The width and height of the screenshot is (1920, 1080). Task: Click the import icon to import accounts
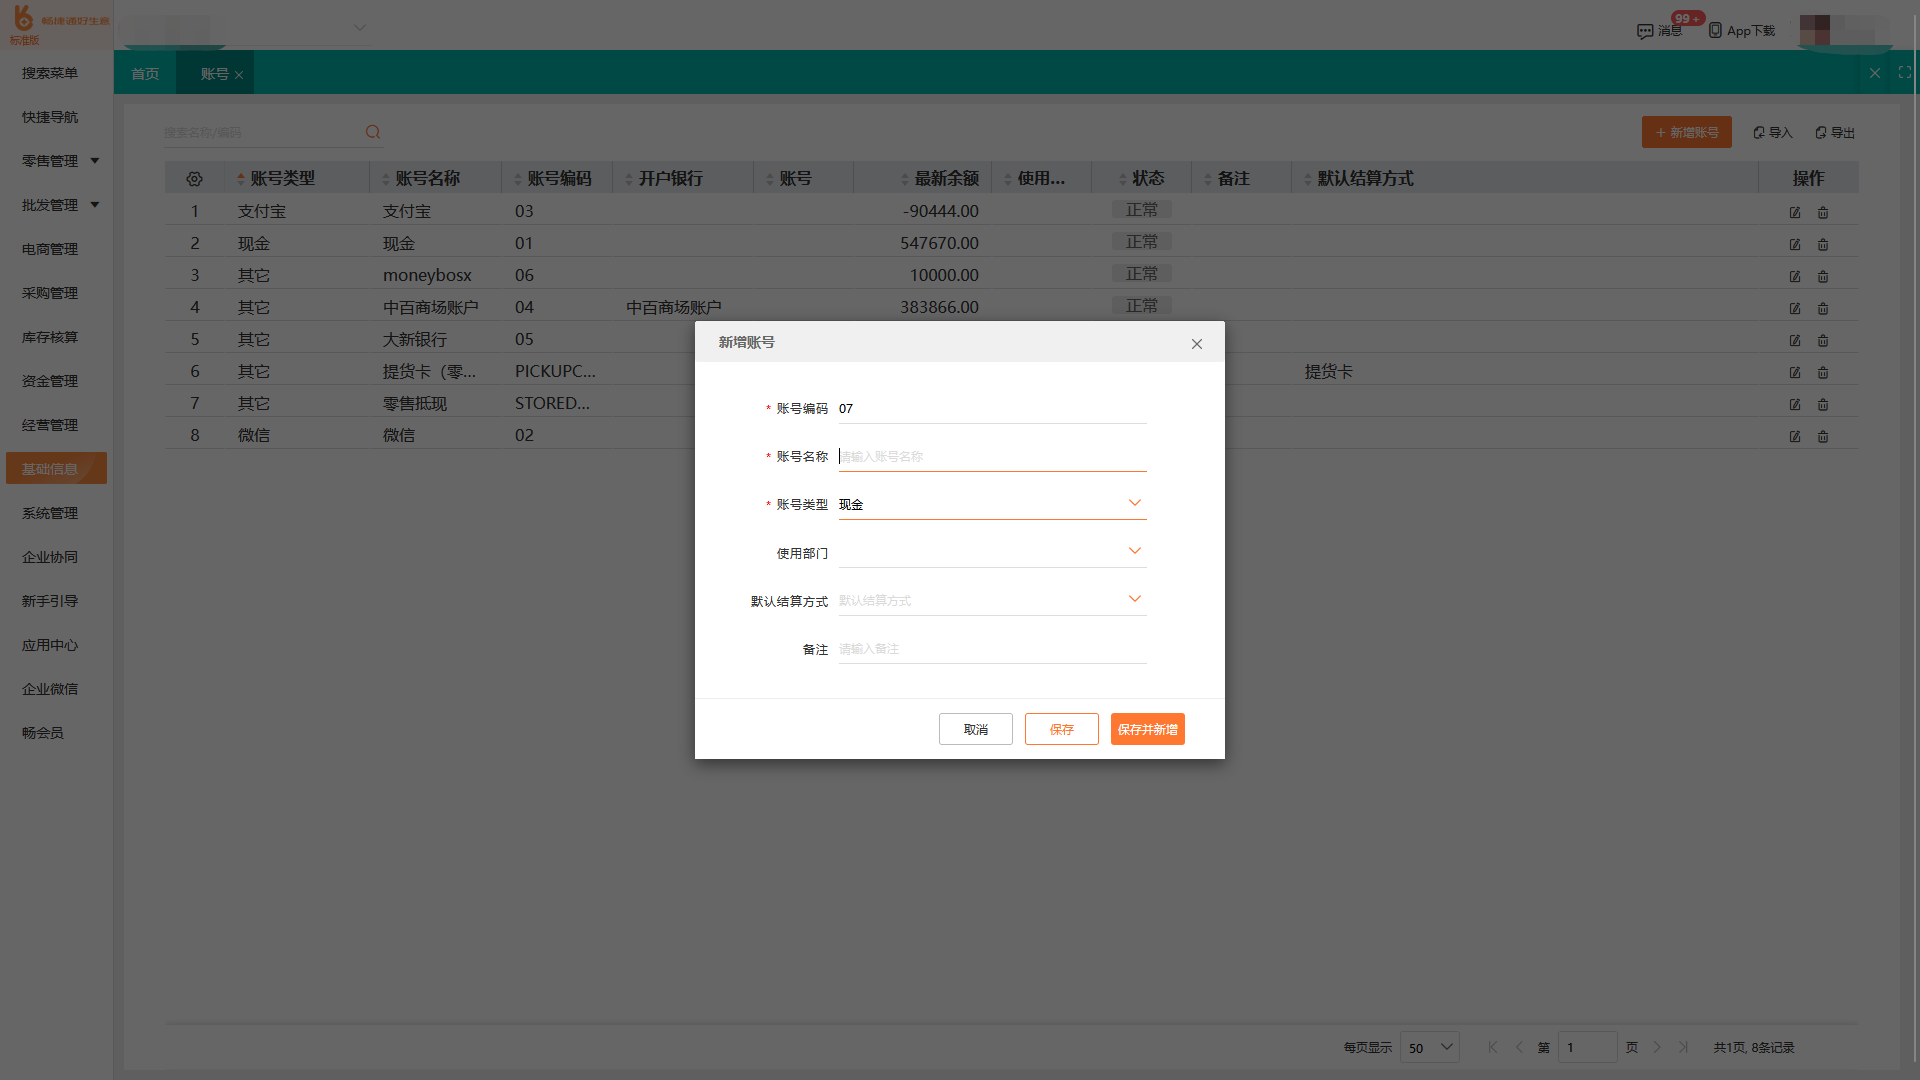[x=1772, y=132]
